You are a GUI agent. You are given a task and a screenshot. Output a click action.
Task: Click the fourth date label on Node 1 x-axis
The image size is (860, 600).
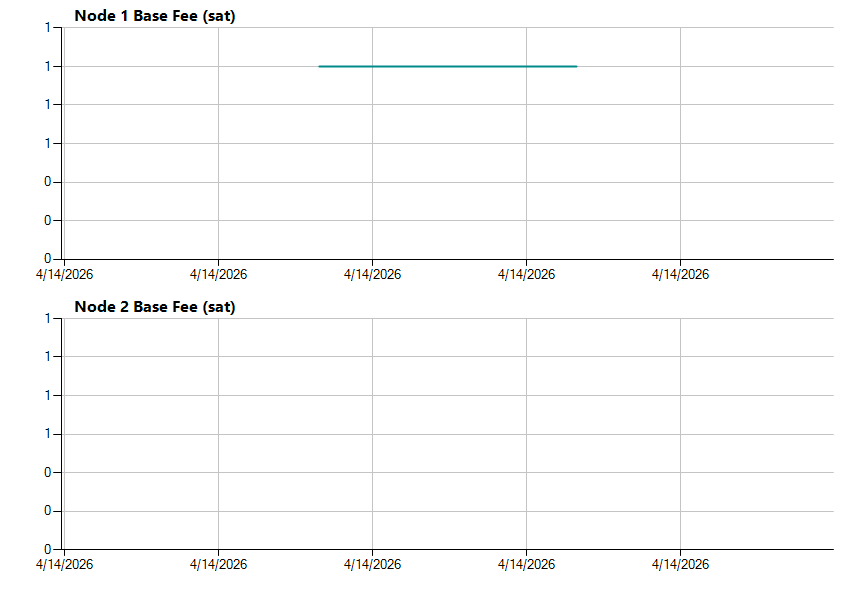tap(526, 274)
